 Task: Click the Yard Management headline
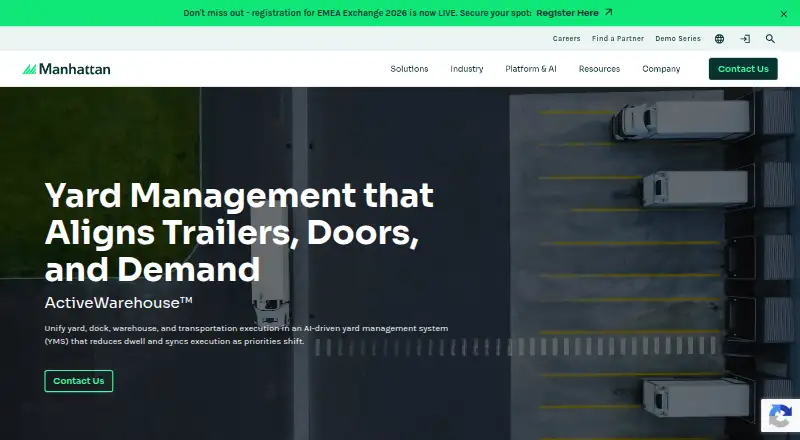tap(239, 232)
